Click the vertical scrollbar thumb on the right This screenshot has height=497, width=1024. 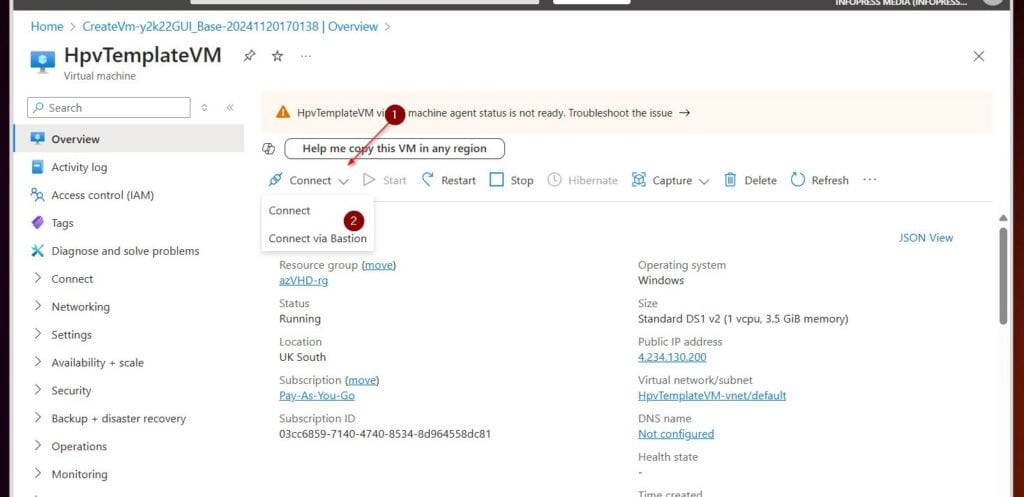click(x=1004, y=274)
